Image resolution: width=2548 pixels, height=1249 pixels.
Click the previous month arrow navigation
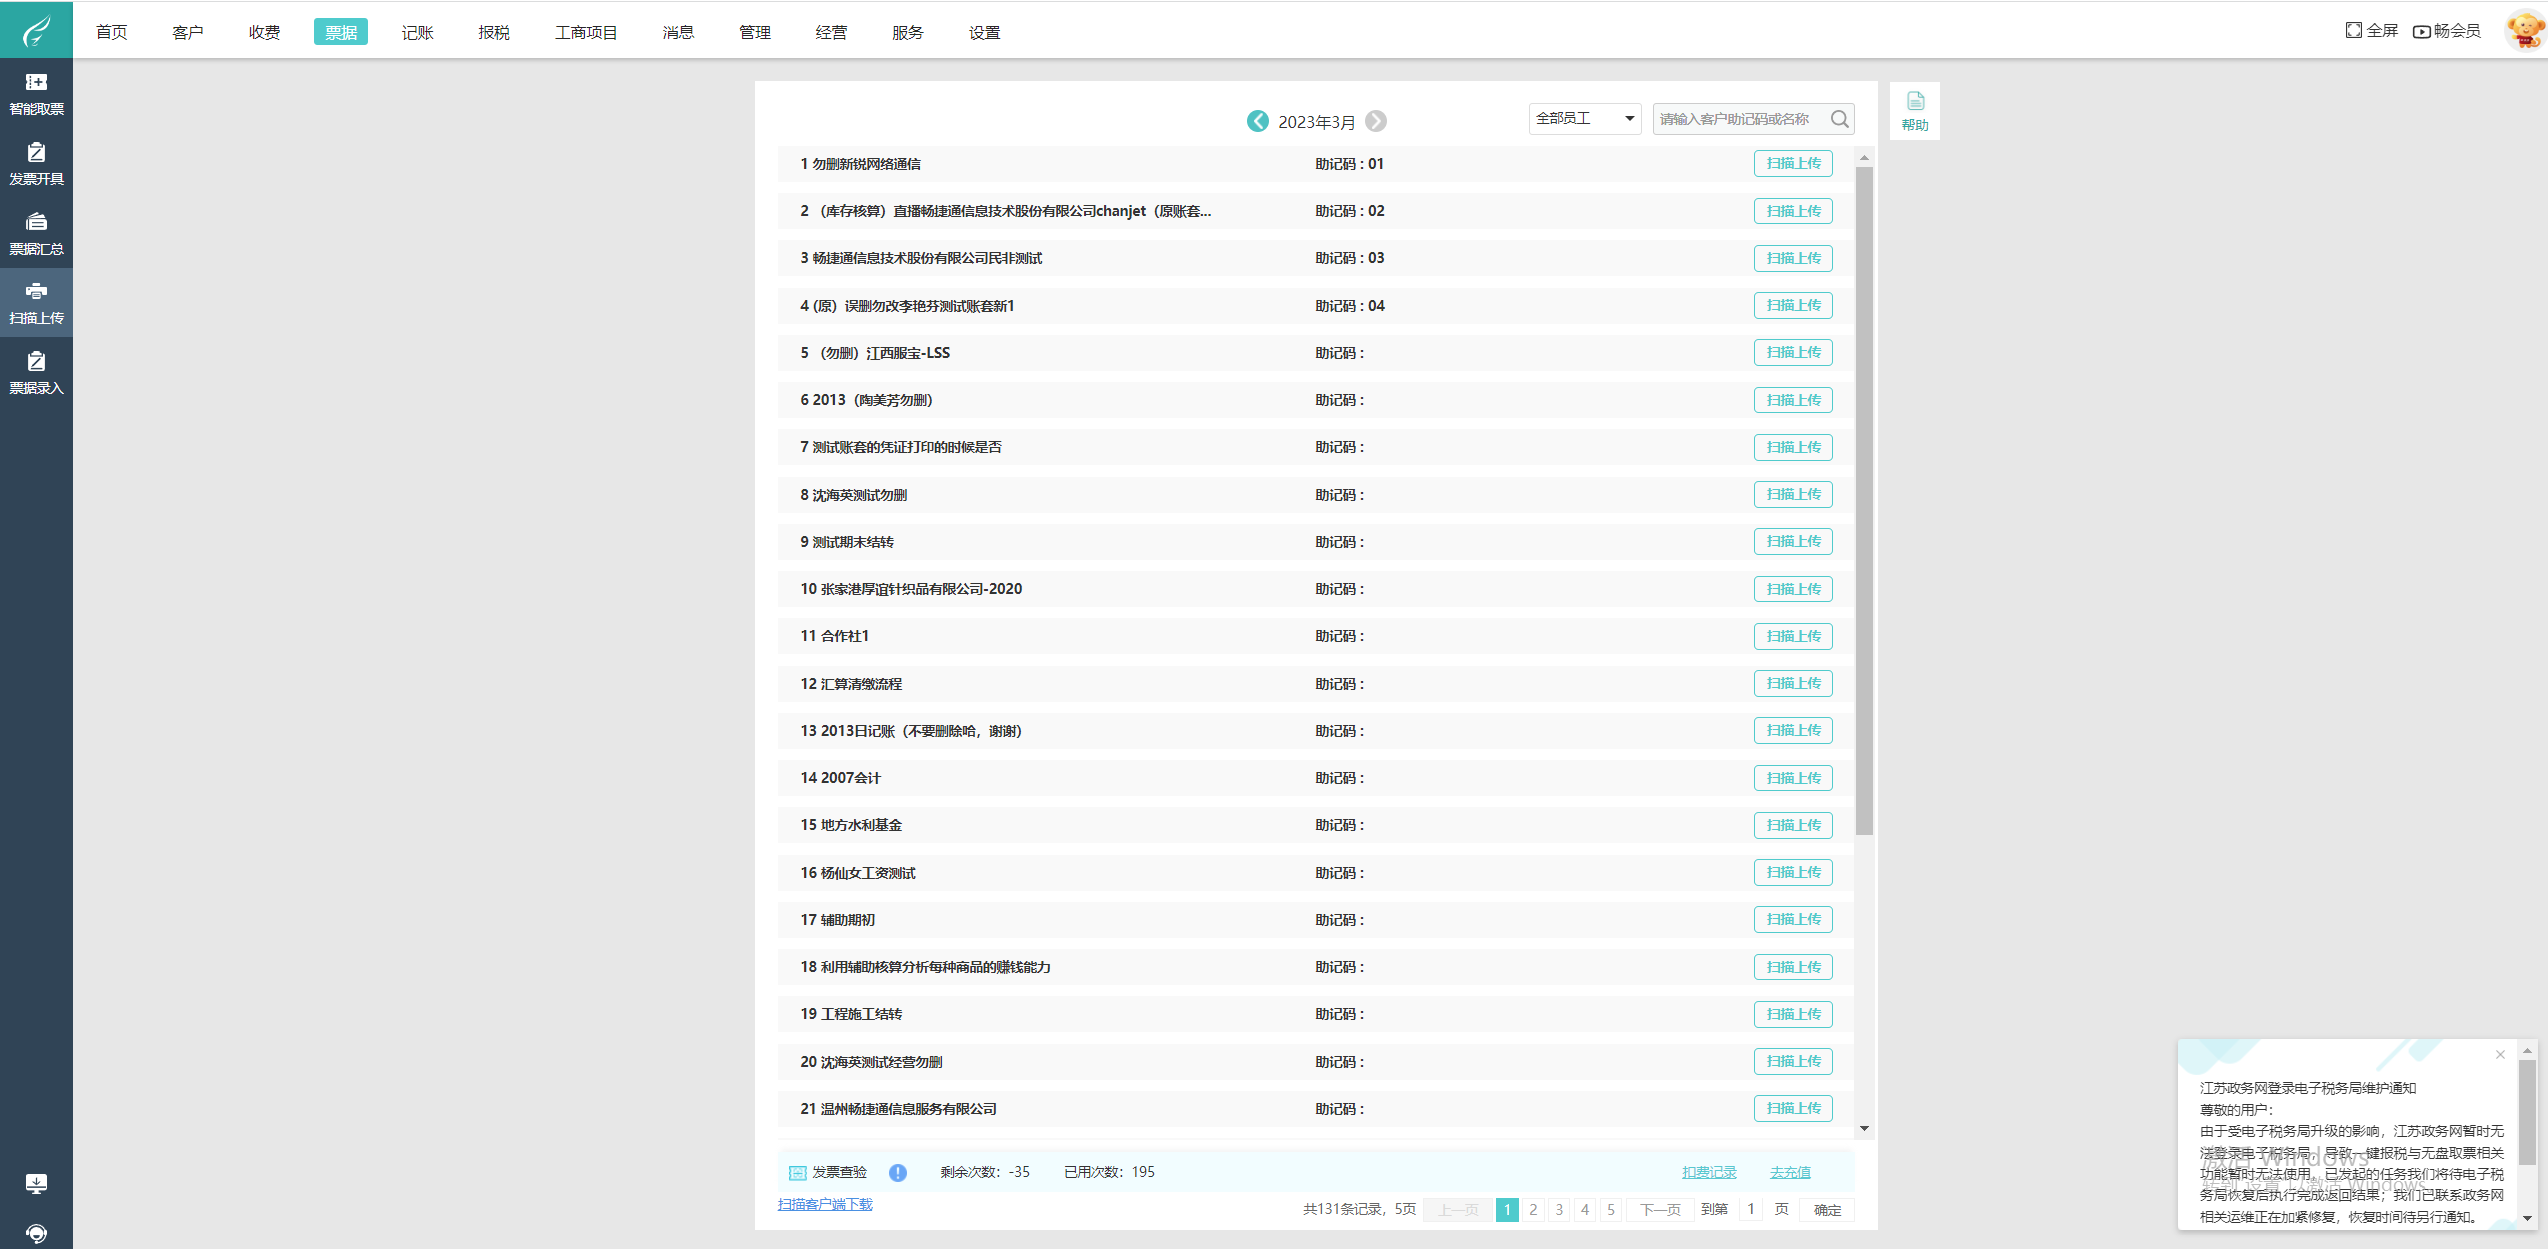(x=1258, y=122)
